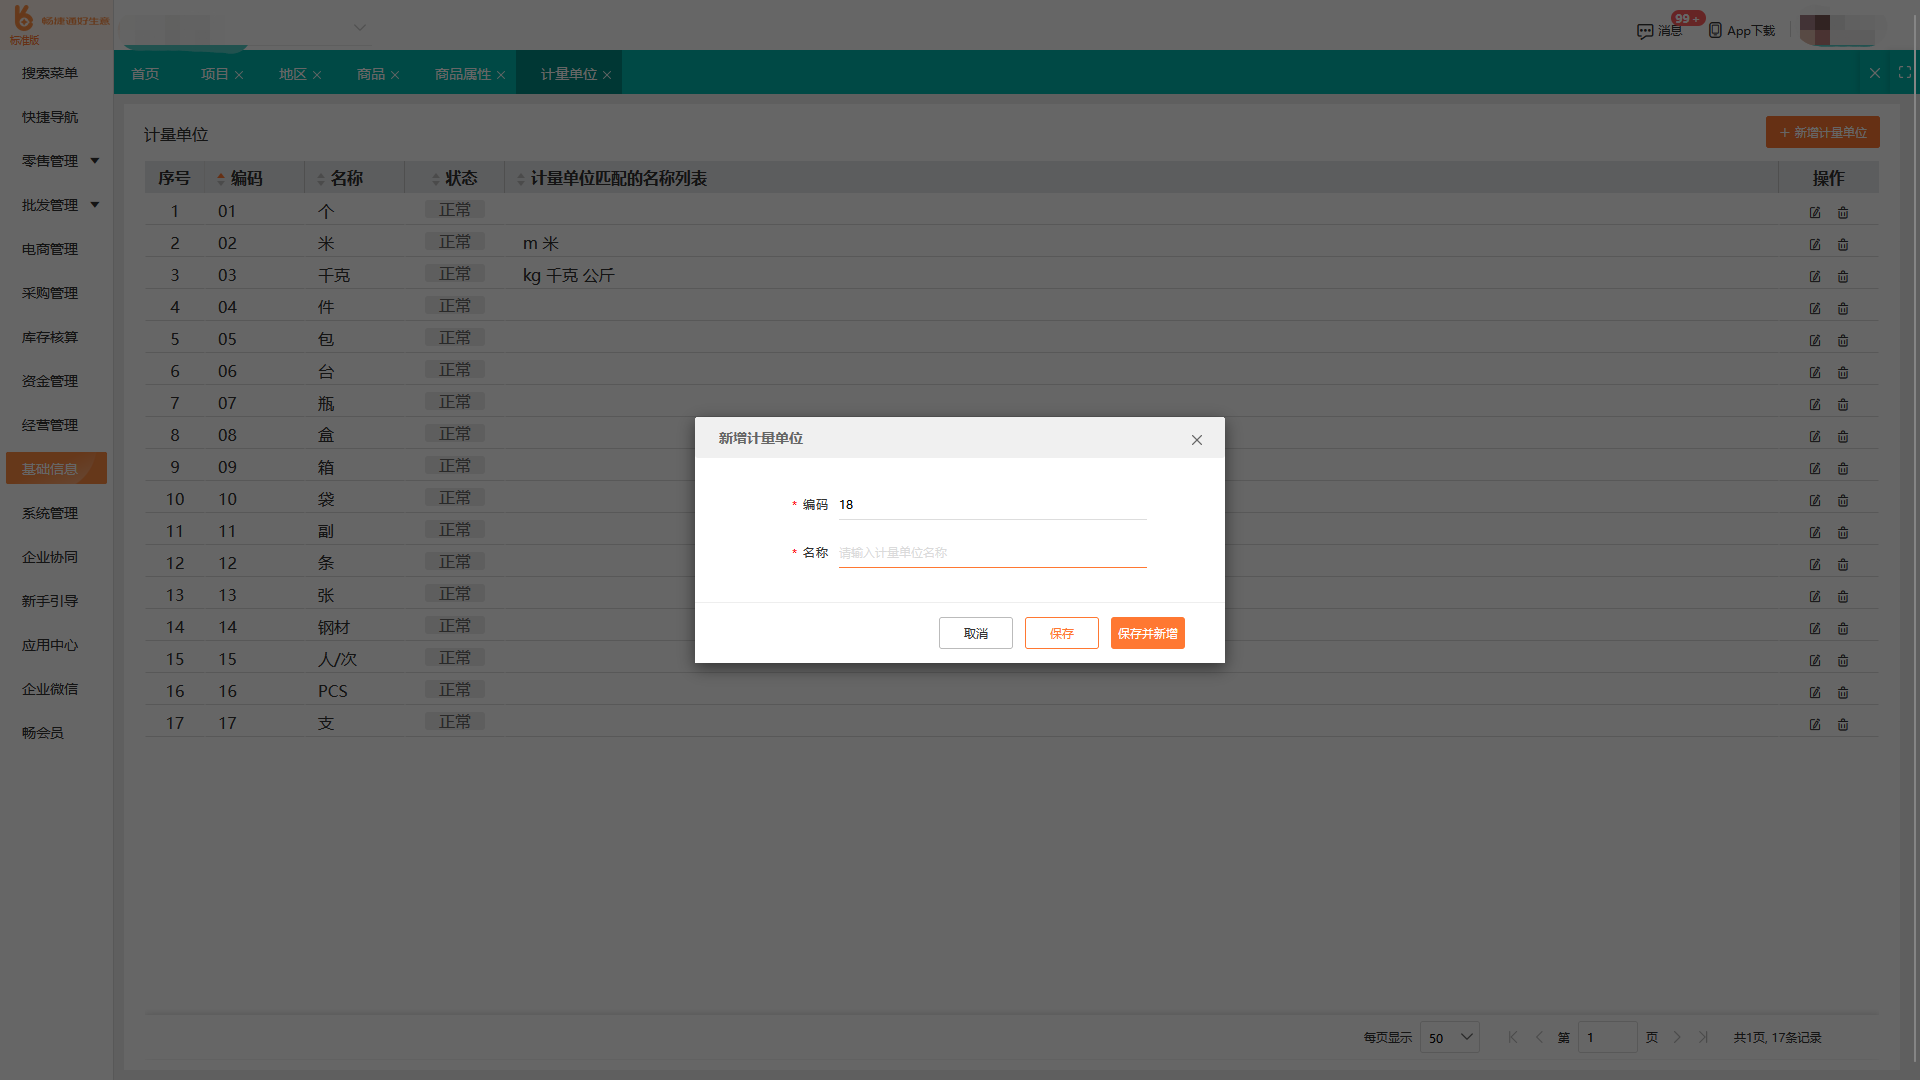Click the edit icon for row 11
Image resolution: width=1920 pixels, height=1080 pixels.
point(1815,531)
